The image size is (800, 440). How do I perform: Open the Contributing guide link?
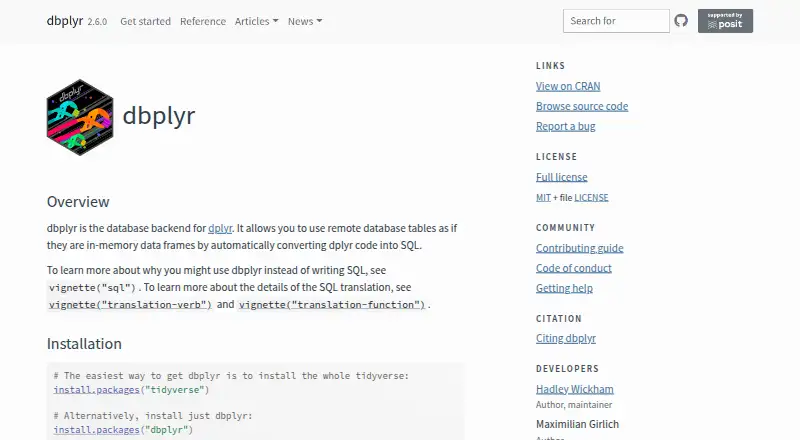[580, 248]
